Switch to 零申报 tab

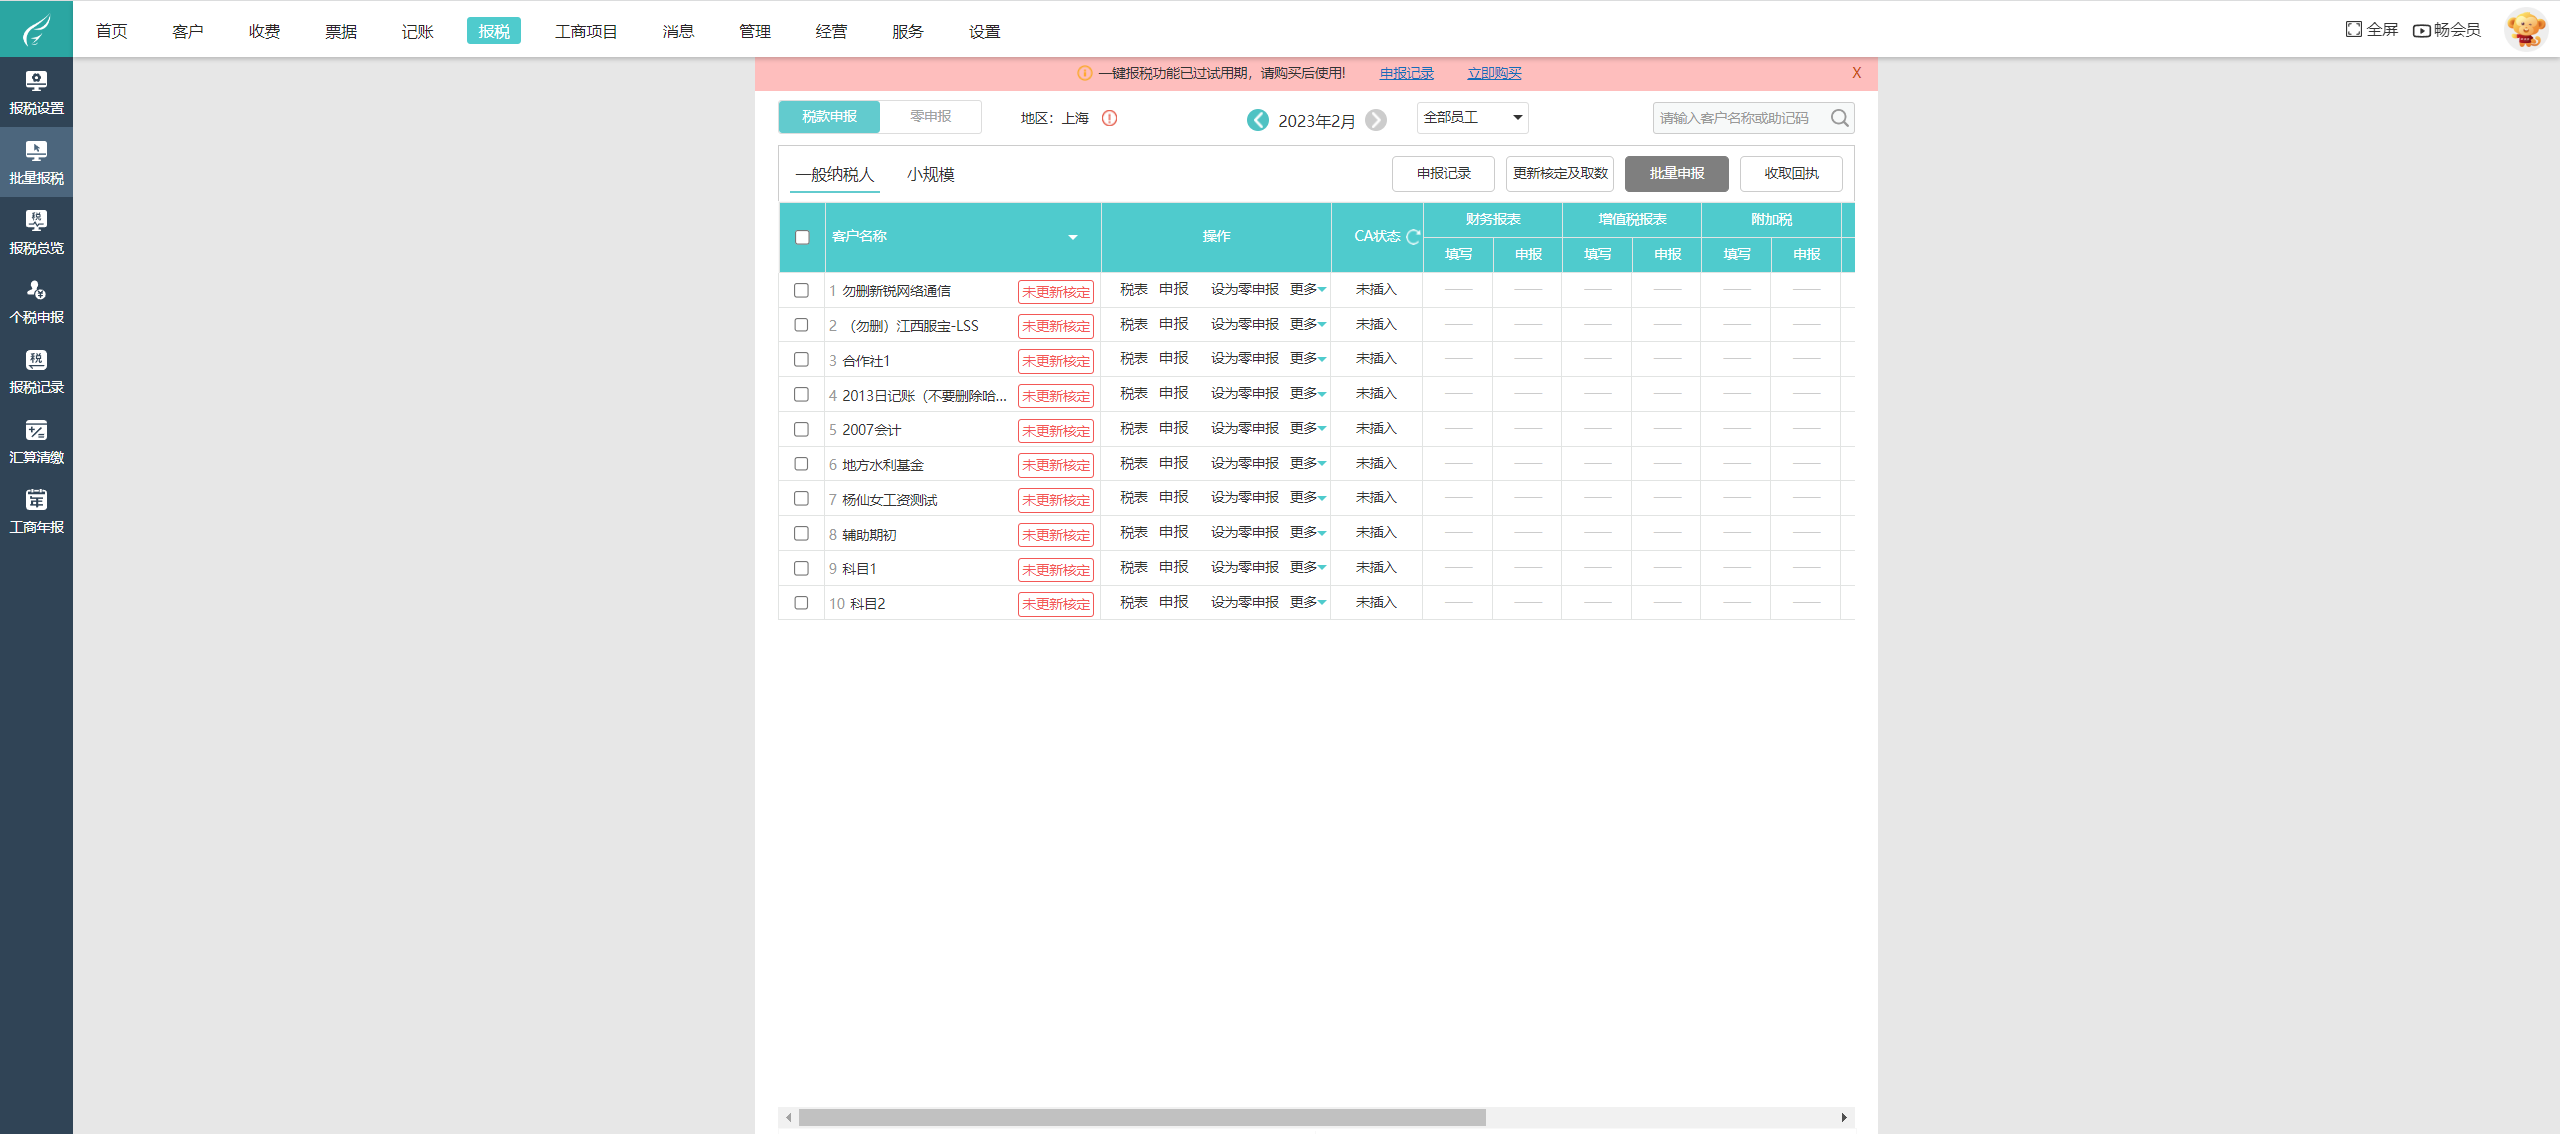coord(931,117)
